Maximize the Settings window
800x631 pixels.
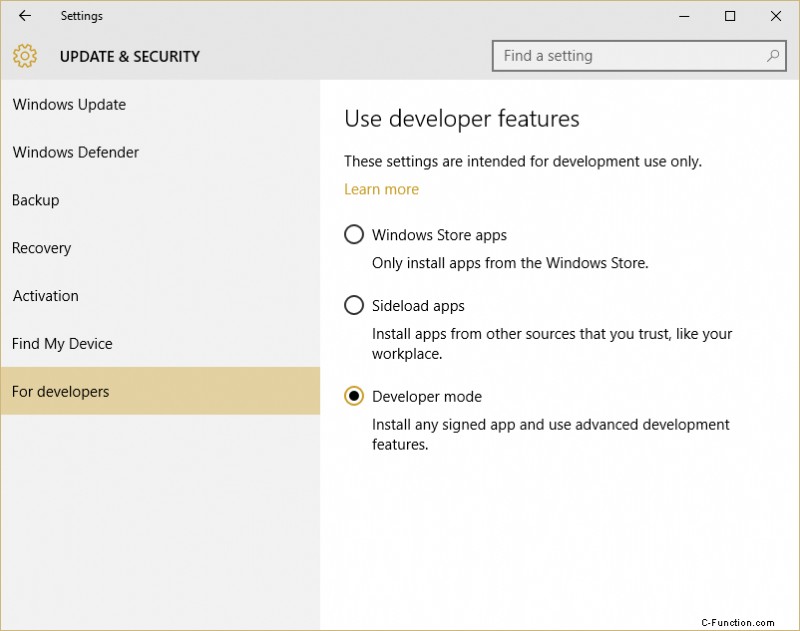coord(730,16)
